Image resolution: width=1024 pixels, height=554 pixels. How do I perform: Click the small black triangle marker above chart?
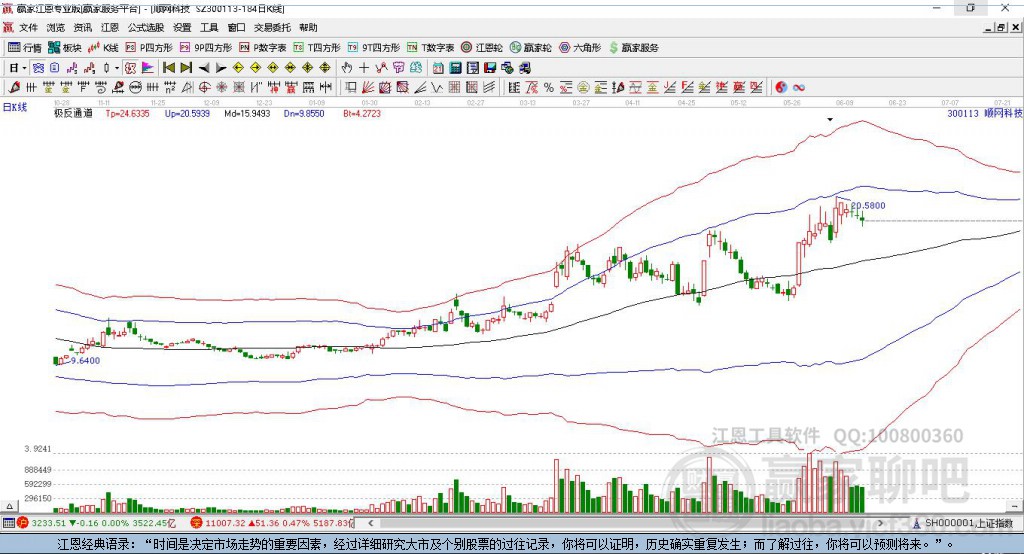829,119
